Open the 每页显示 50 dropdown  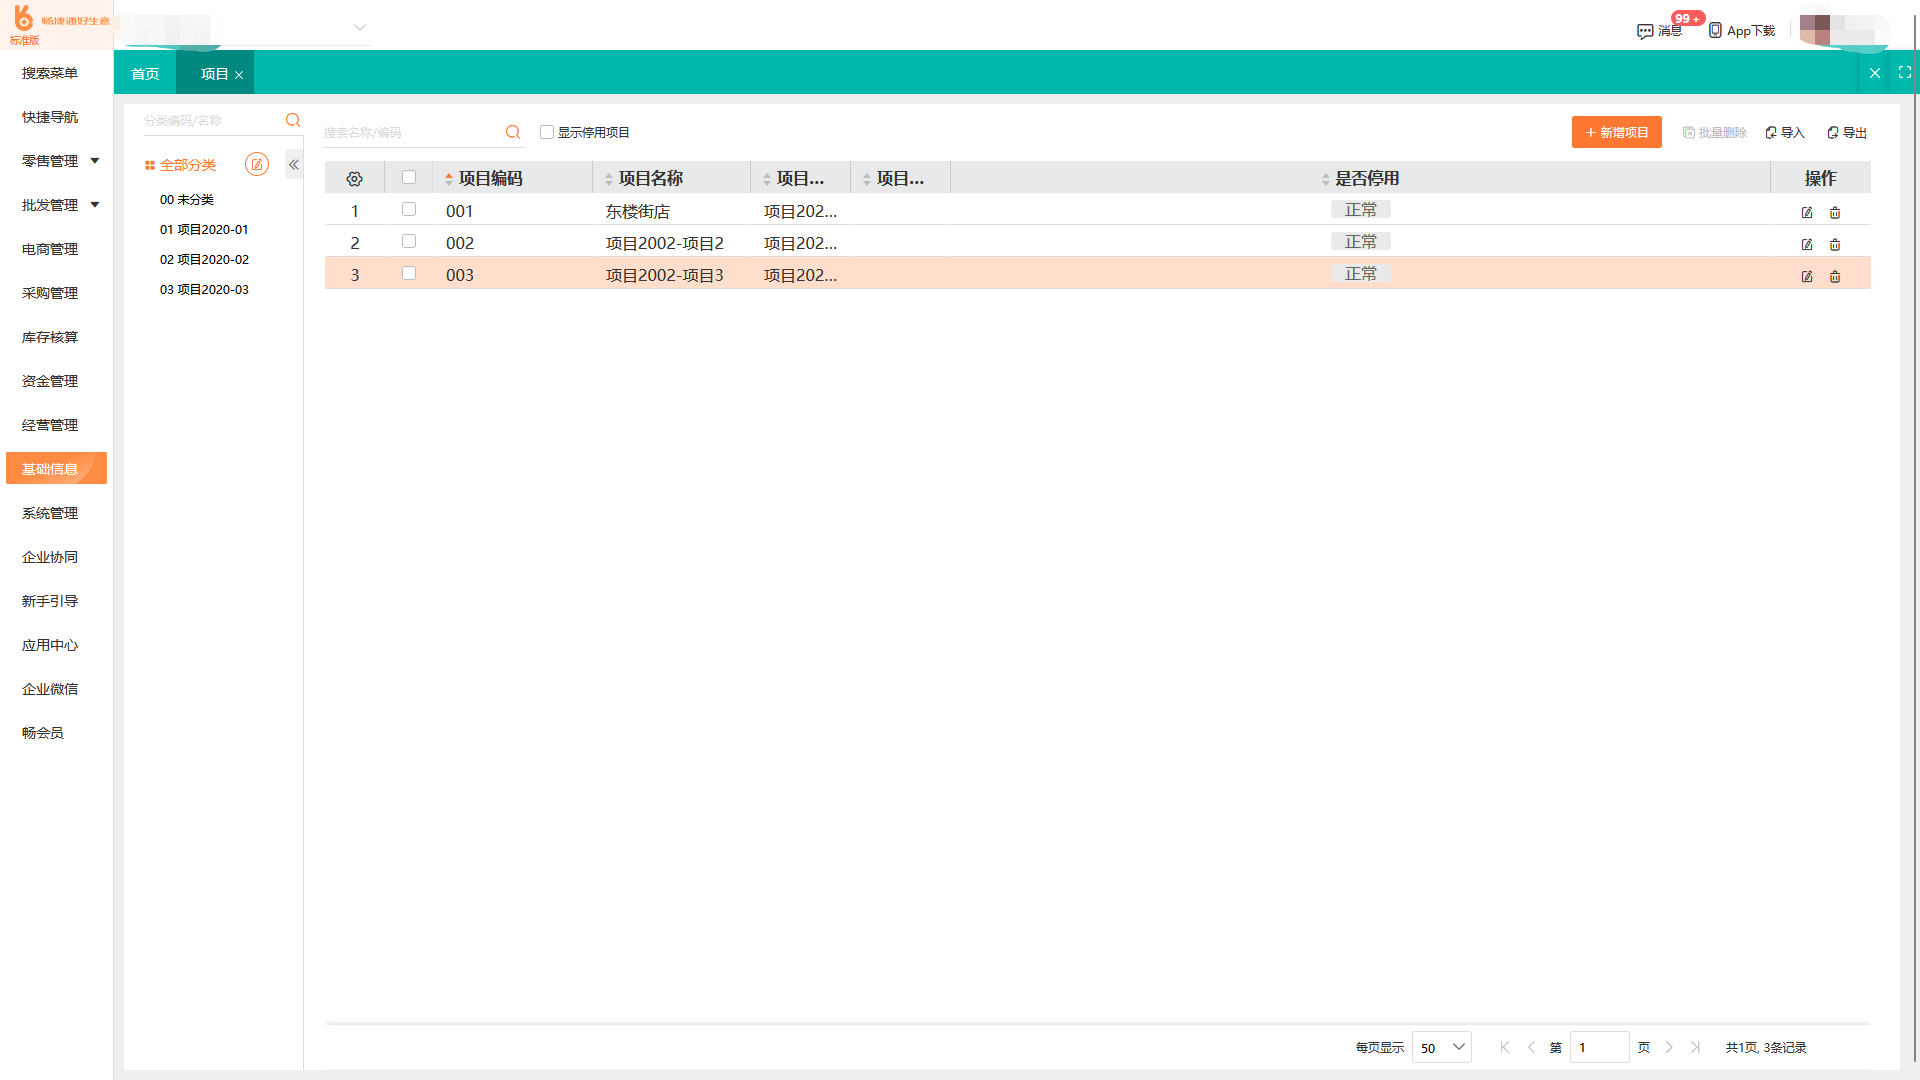[x=1439, y=1047]
